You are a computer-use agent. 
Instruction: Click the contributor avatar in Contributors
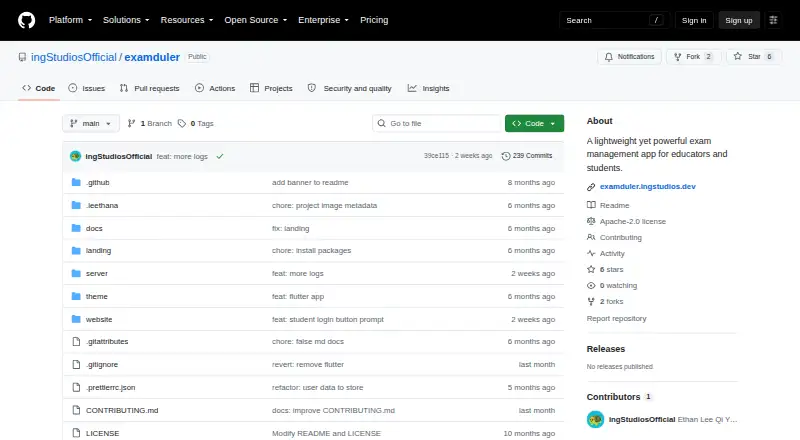(x=595, y=420)
